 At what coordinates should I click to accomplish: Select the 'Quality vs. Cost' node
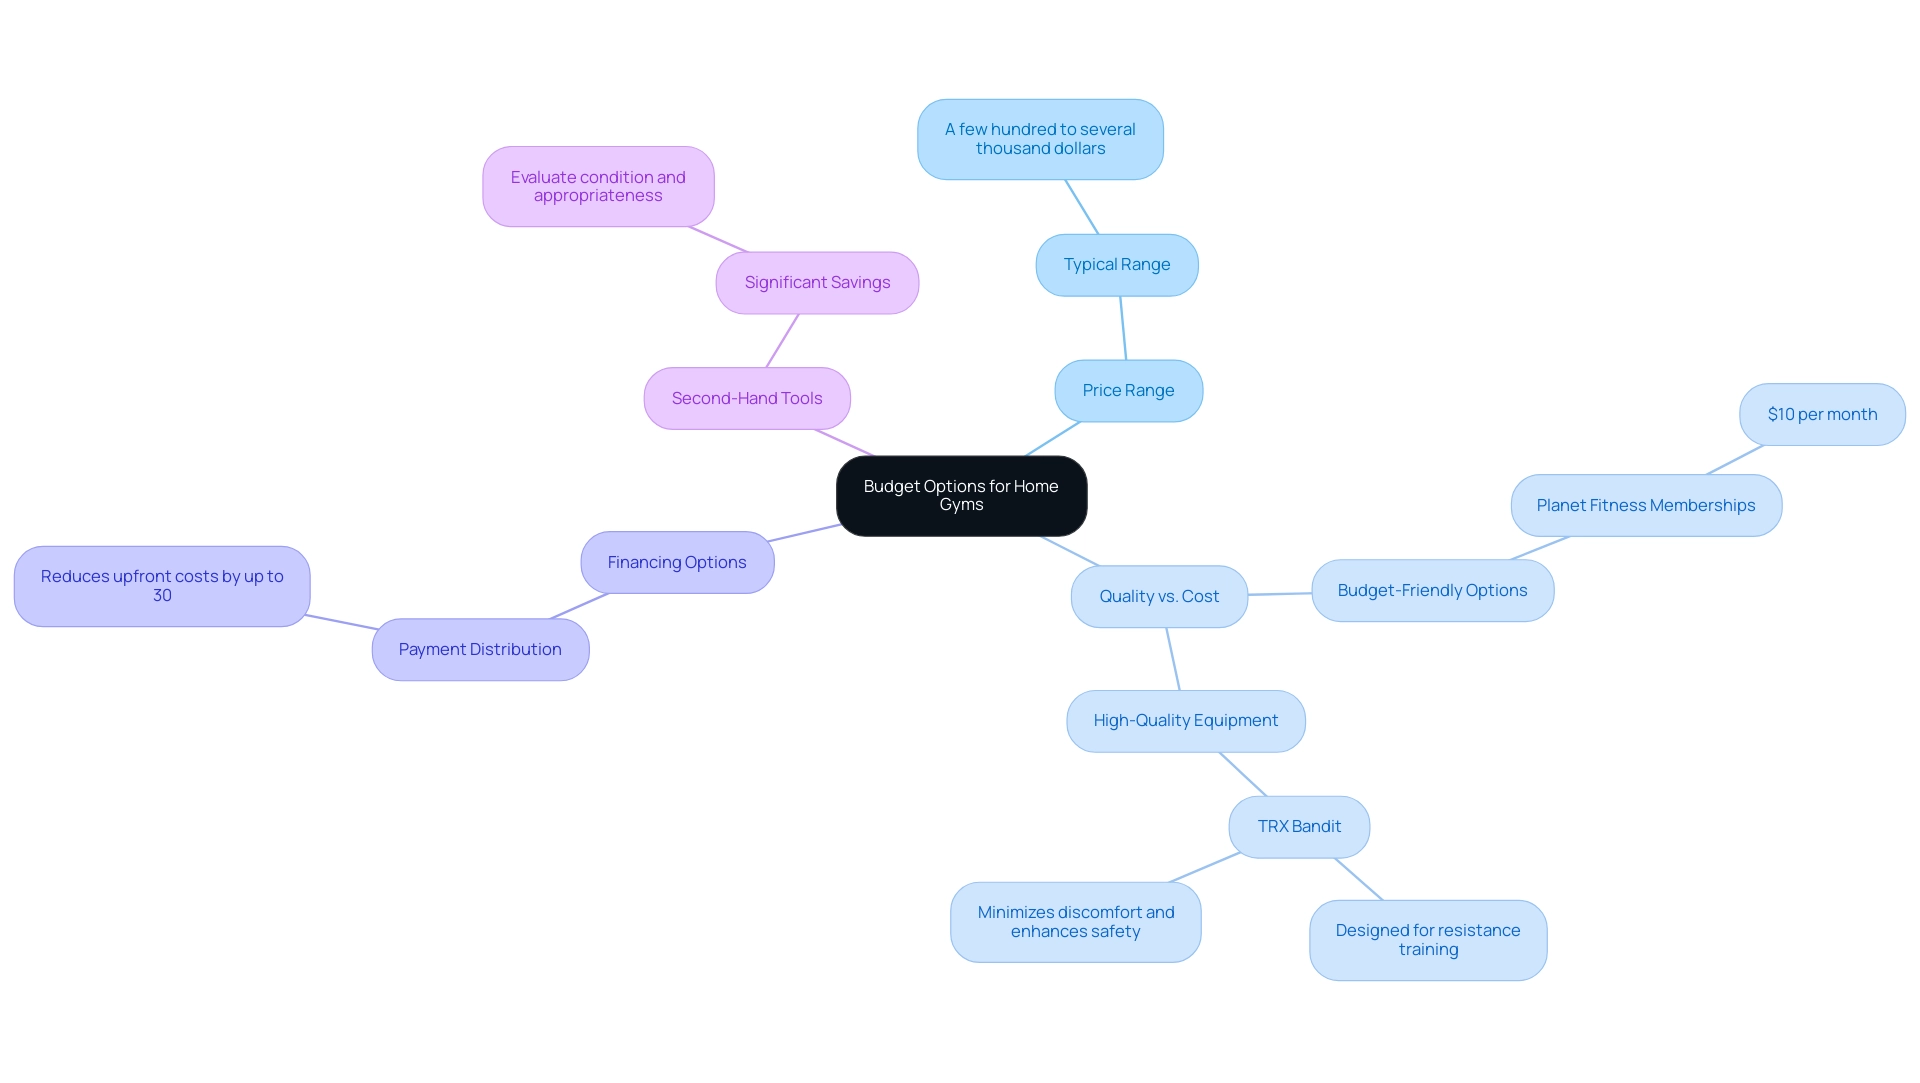click(1159, 595)
